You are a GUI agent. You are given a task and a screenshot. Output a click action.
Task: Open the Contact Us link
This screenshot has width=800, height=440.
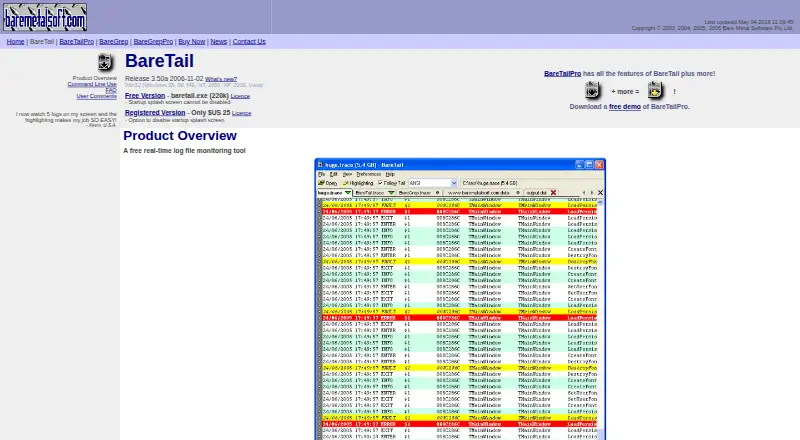pos(249,42)
